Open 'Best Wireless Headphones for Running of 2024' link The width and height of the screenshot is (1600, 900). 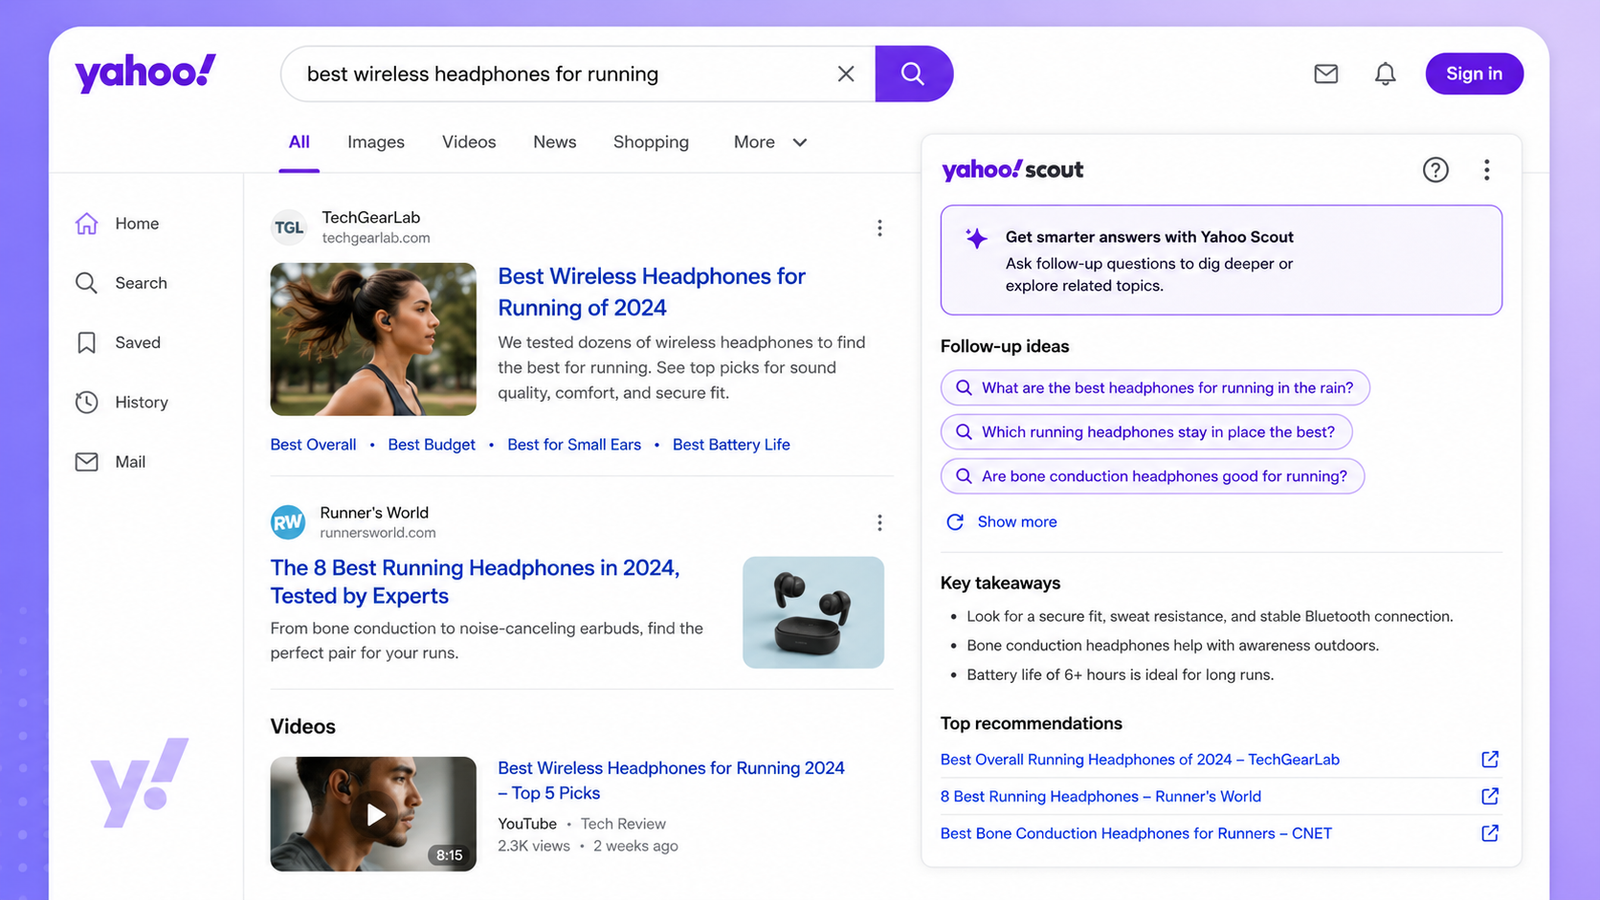[652, 292]
